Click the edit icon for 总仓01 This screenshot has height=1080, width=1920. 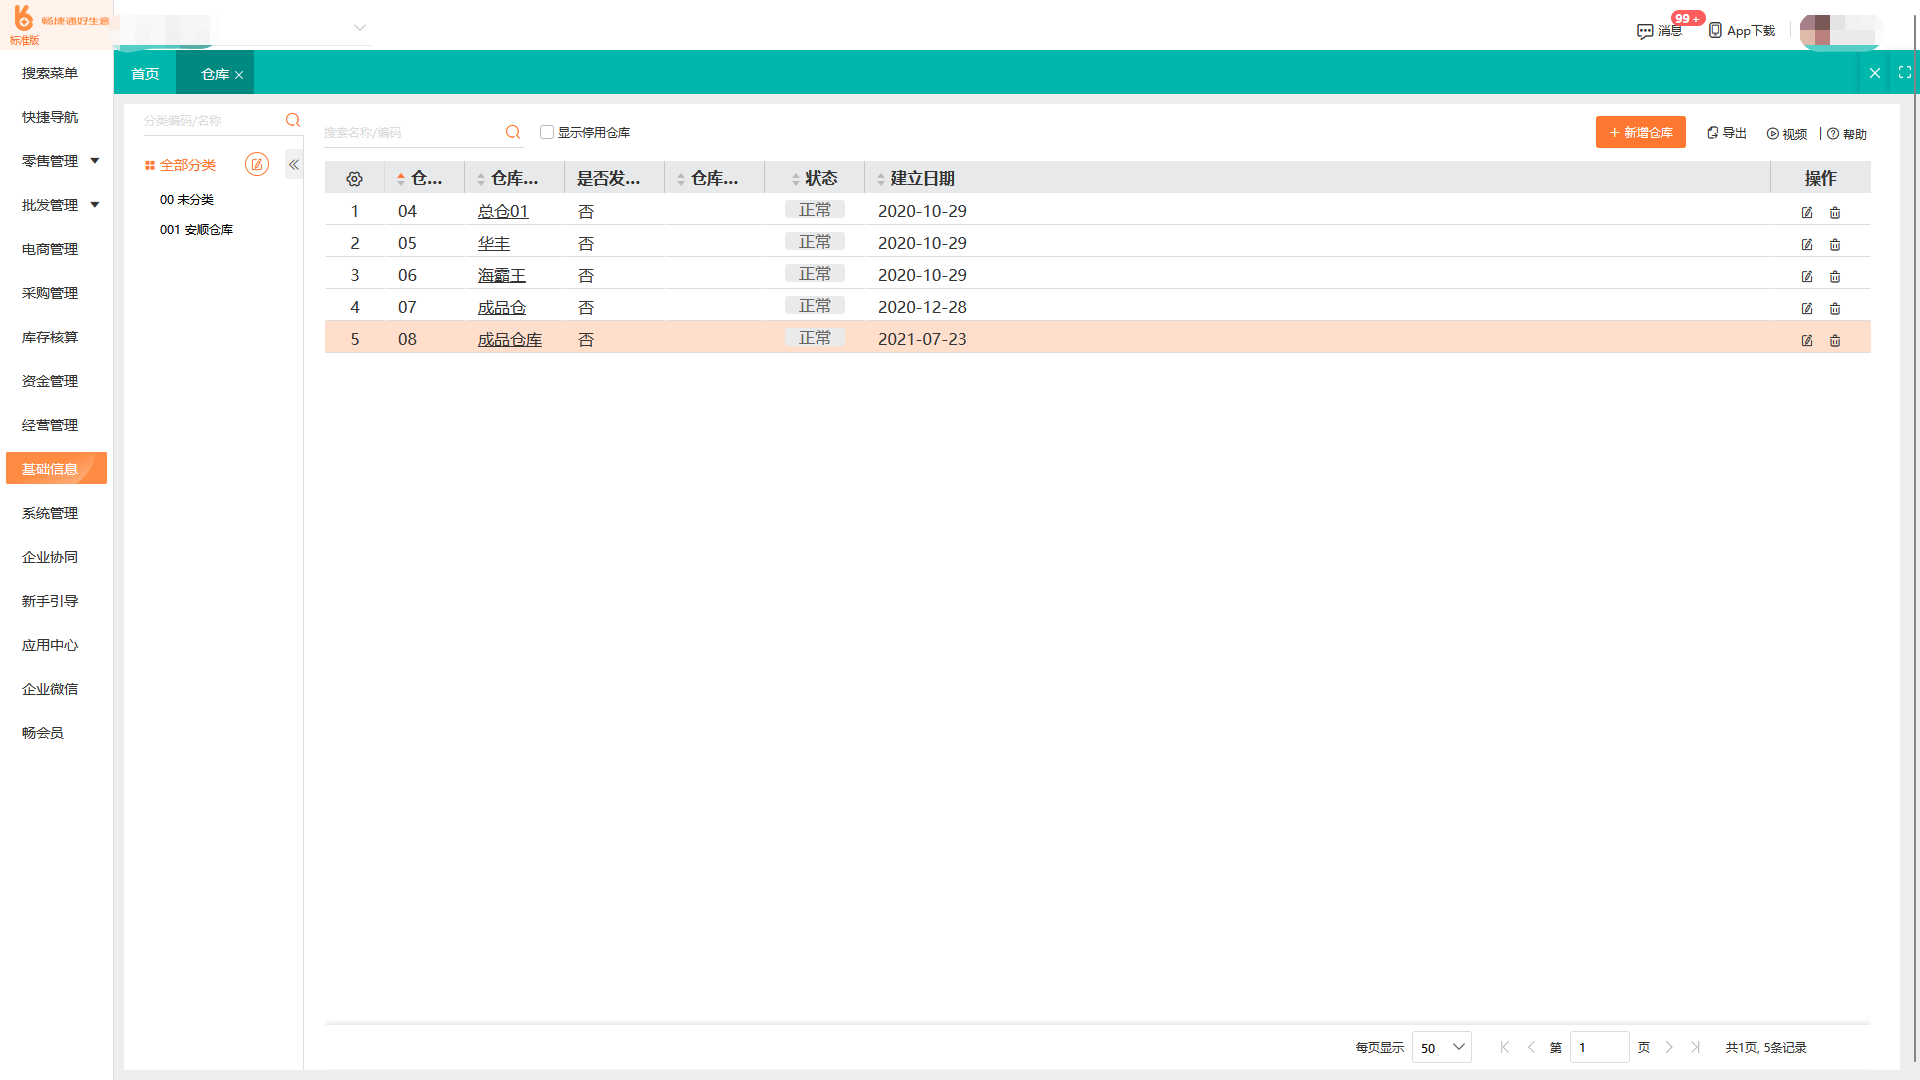click(1807, 211)
